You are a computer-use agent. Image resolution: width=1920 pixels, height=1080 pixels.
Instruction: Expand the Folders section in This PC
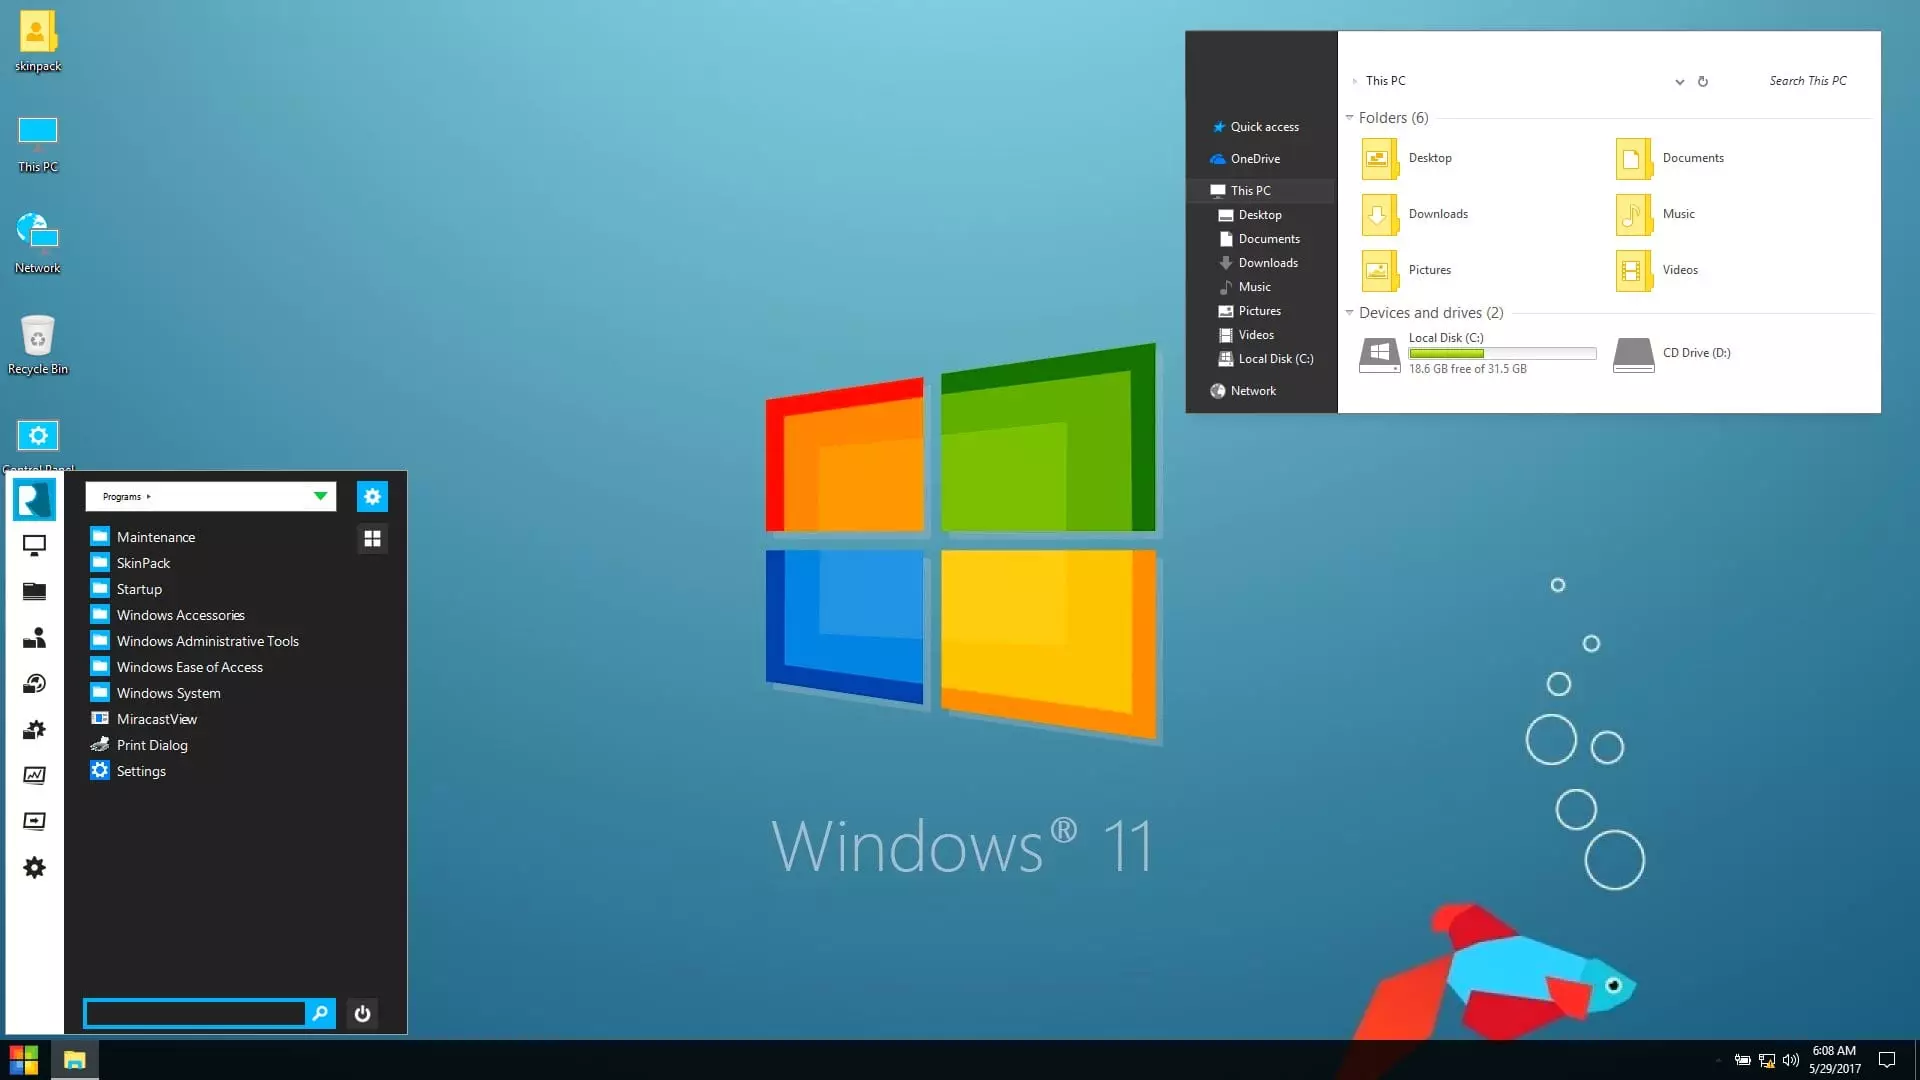[1352, 117]
